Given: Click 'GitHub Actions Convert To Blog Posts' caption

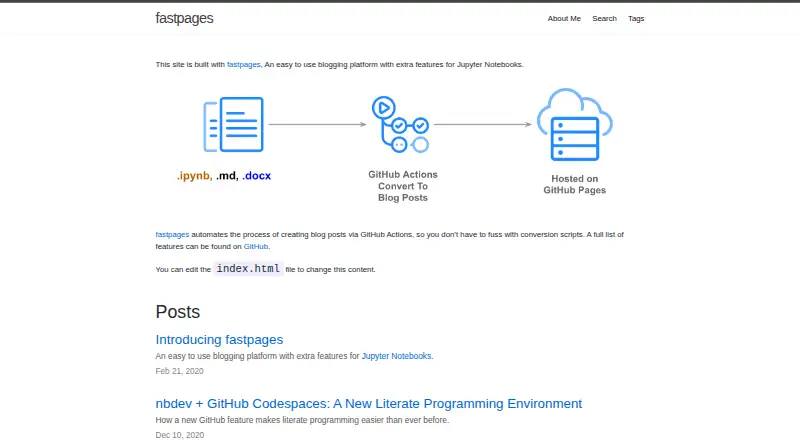Looking at the screenshot, I should (403, 186).
